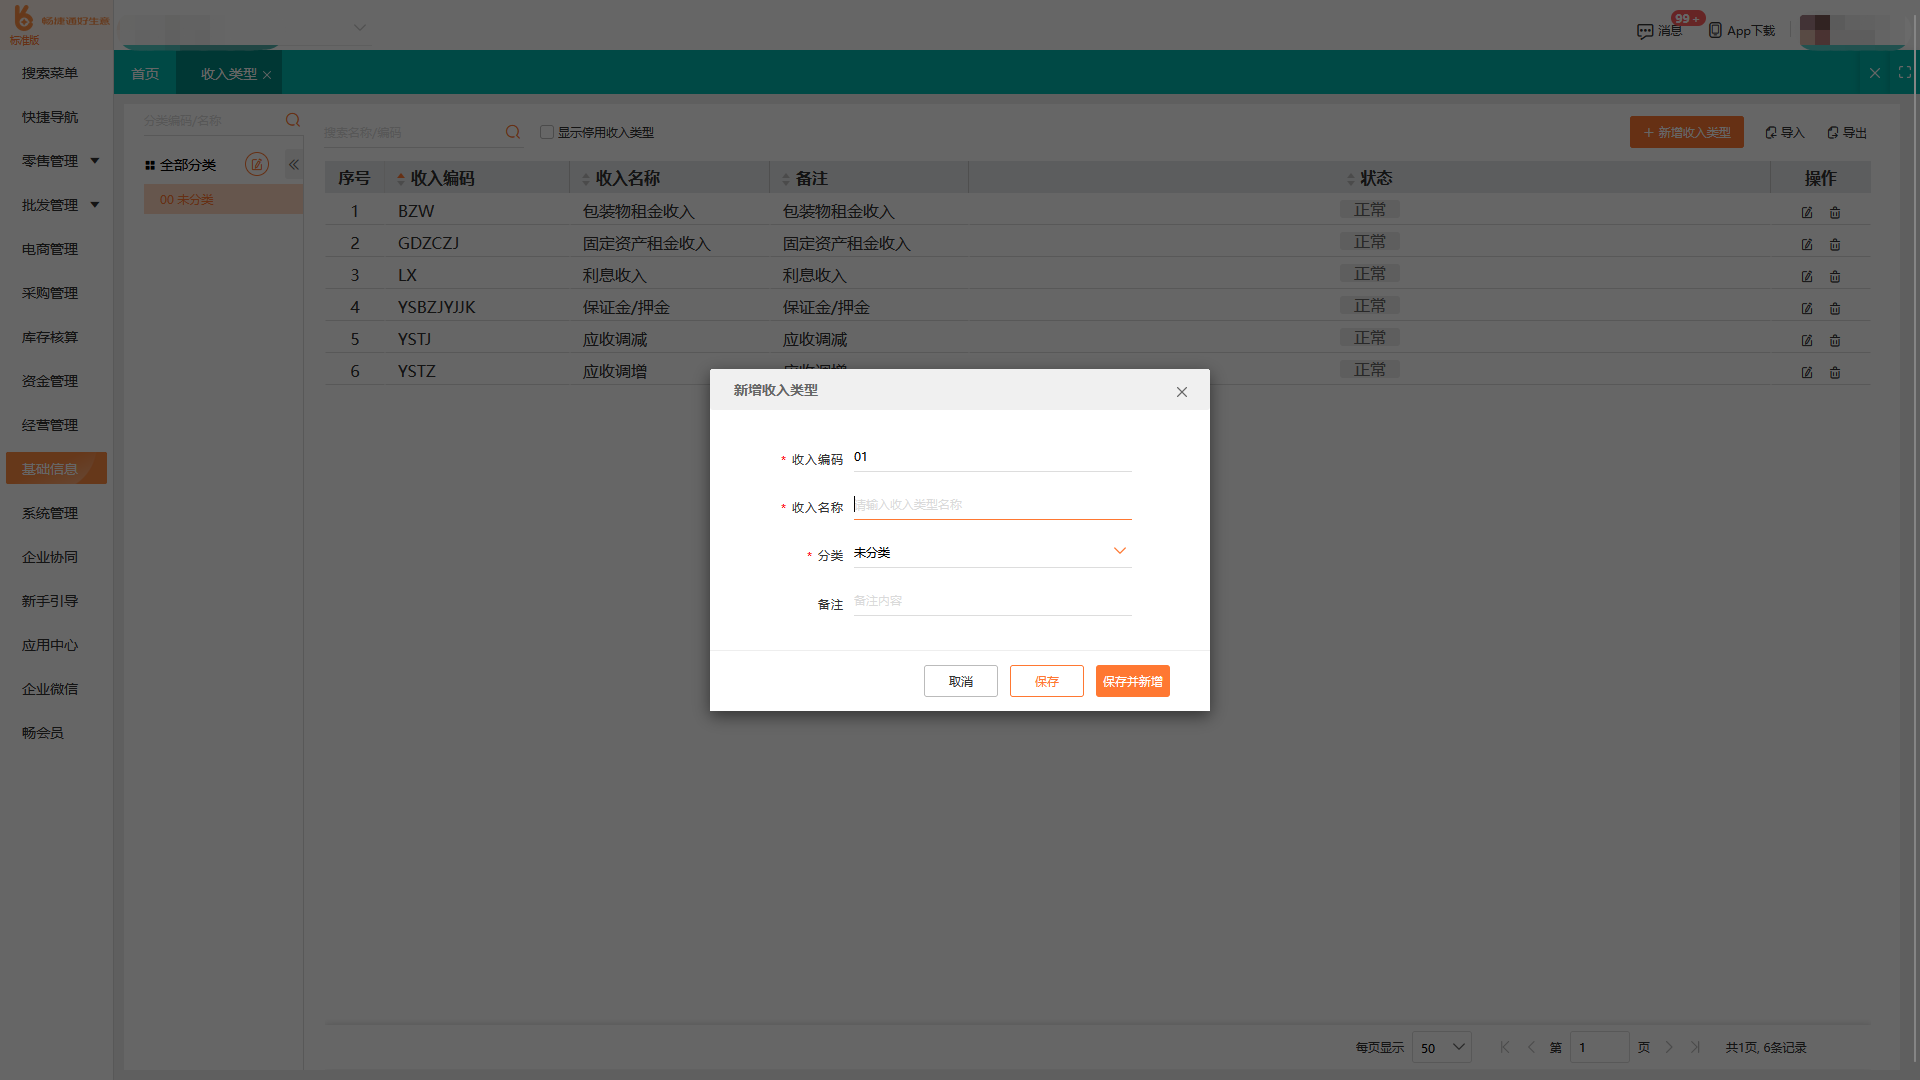The height and width of the screenshot is (1080, 1920).
Task: Click 保存并新增 button
Action: tap(1133, 680)
